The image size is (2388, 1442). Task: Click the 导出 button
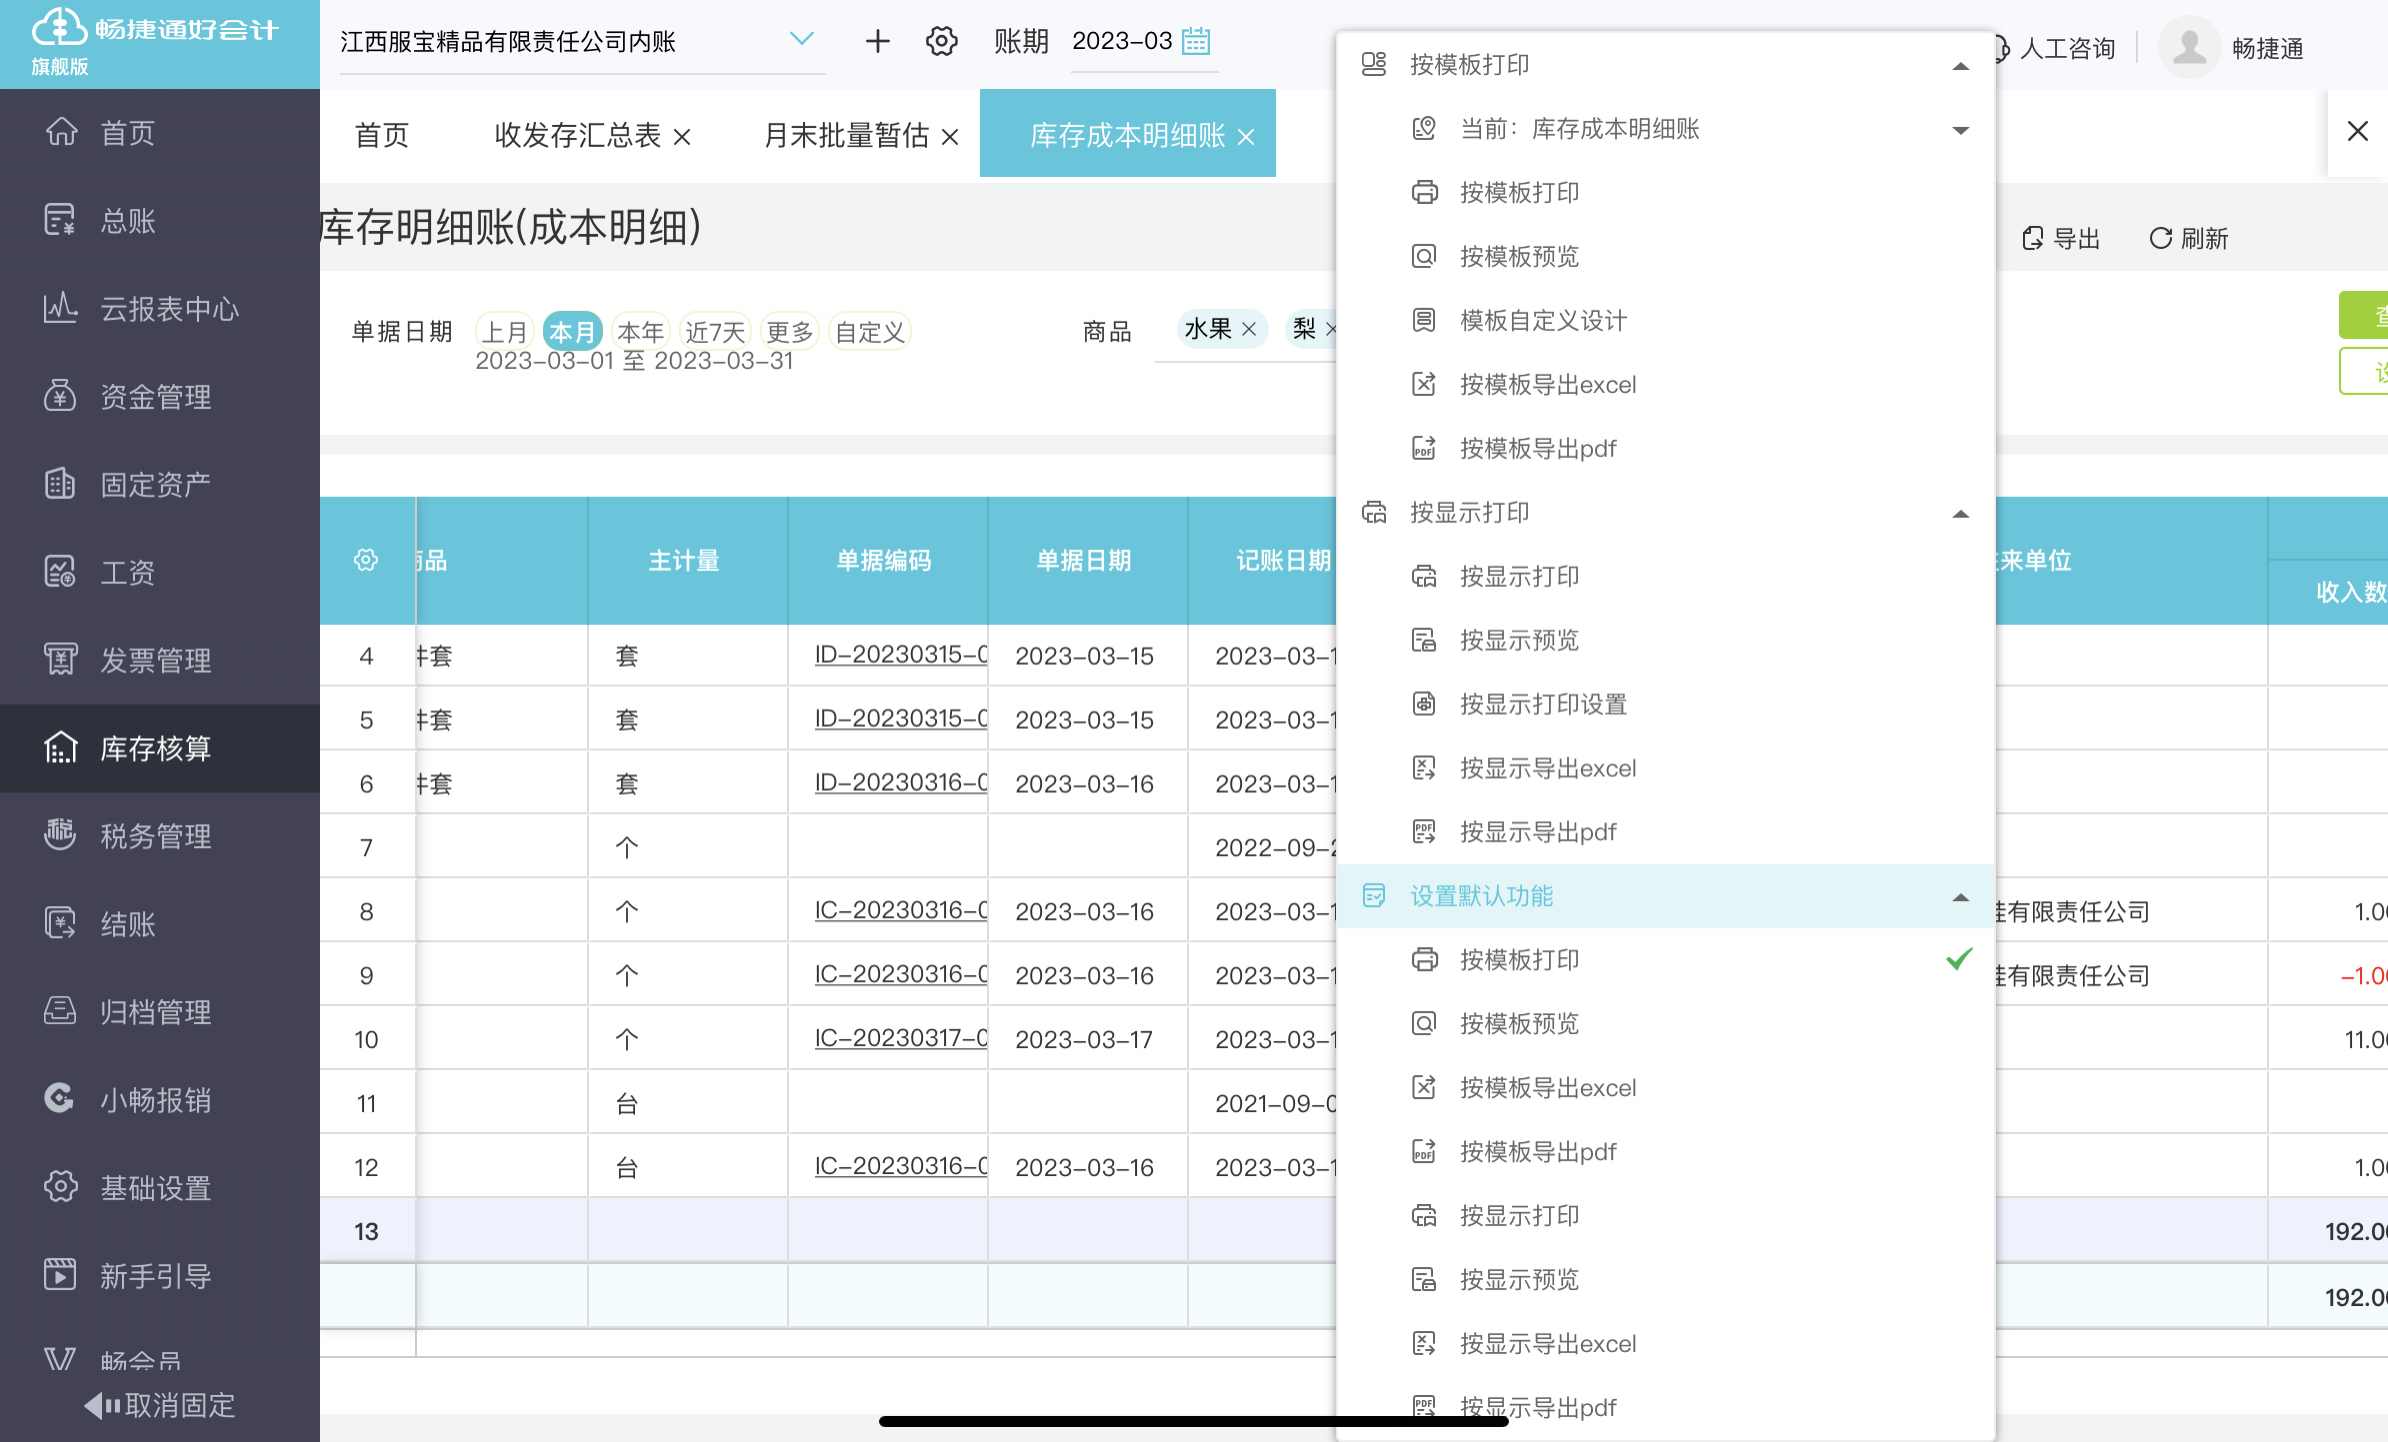point(2064,239)
